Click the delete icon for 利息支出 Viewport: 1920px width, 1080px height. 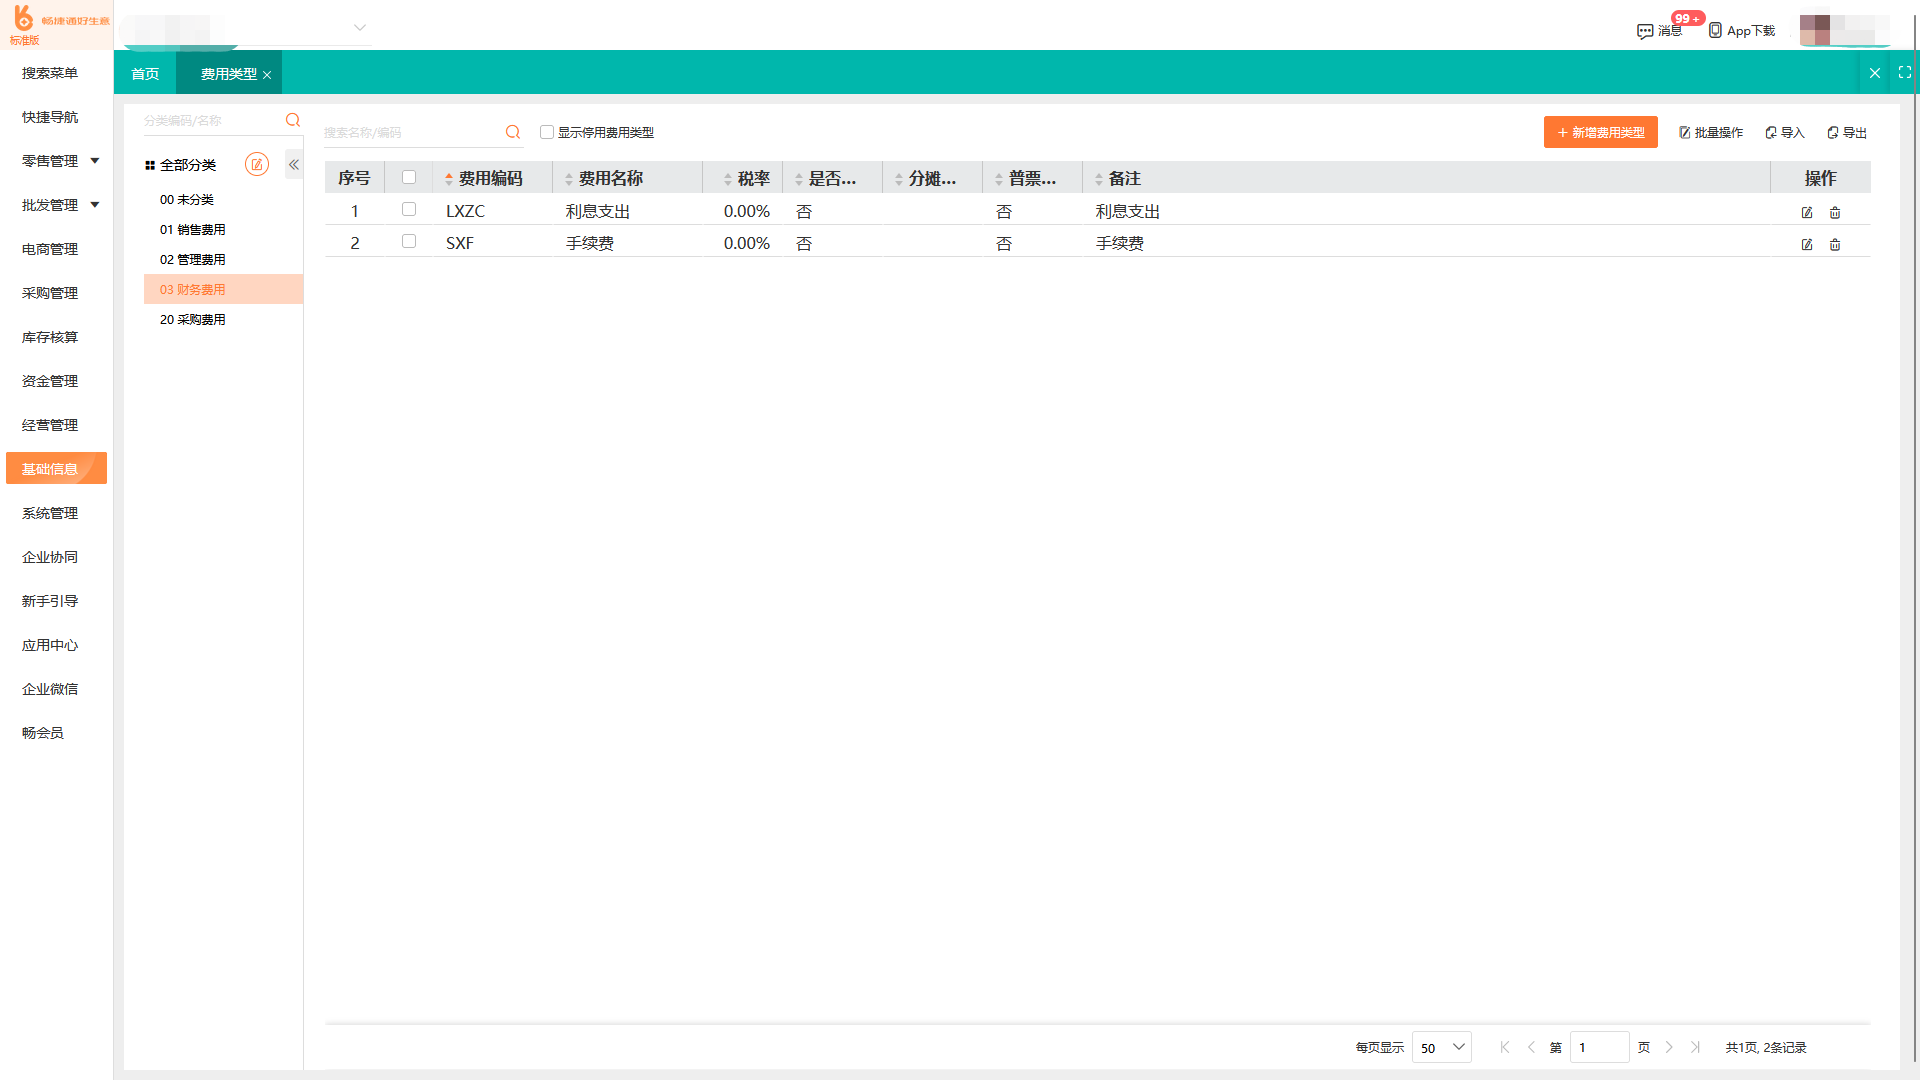click(x=1836, y=212)
